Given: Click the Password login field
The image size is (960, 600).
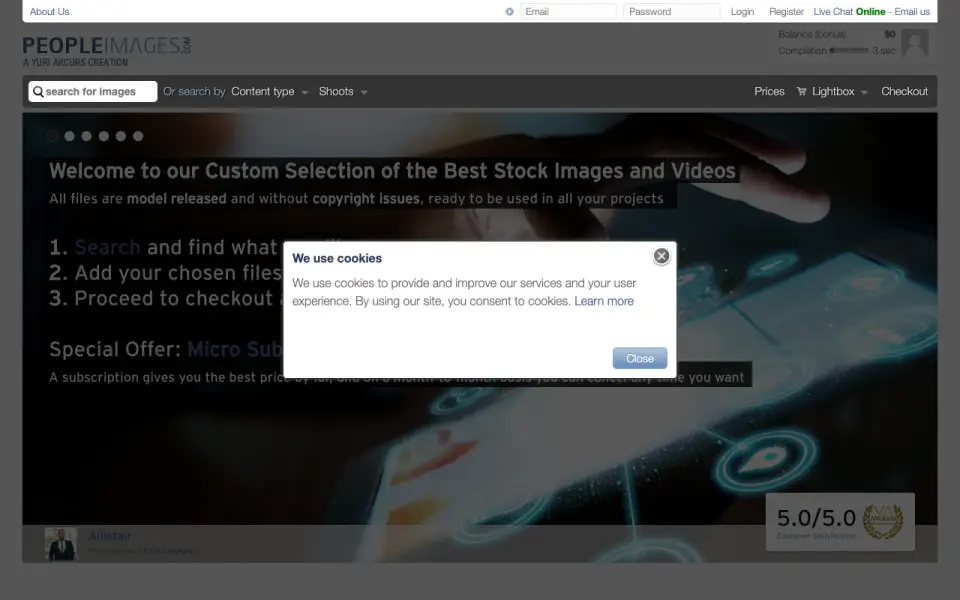Looking at the screenshot, I should pos(672,12).
